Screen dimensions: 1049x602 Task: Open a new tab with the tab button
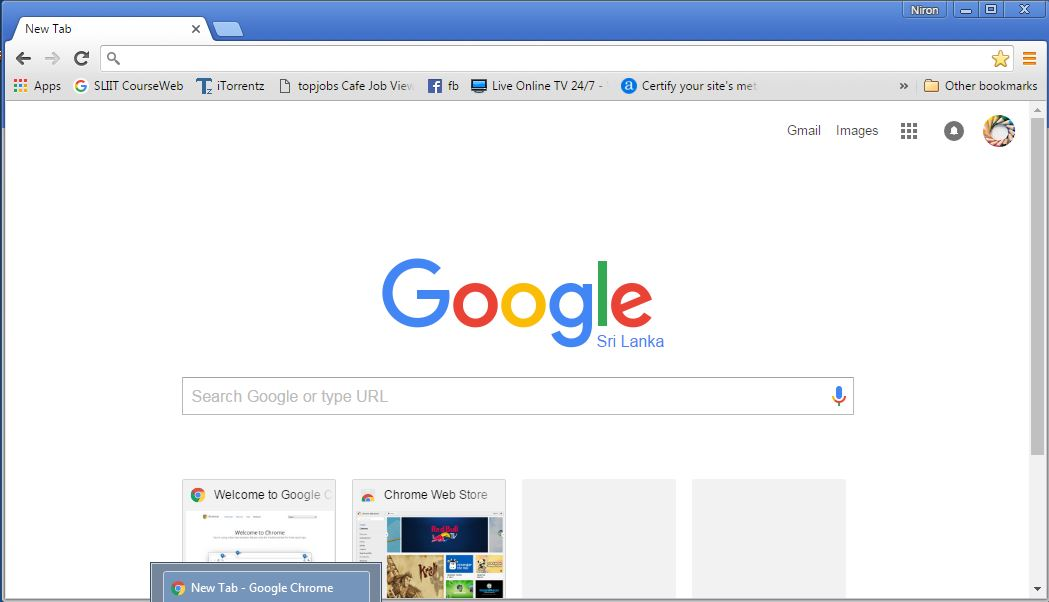click(x=227, y=29)
